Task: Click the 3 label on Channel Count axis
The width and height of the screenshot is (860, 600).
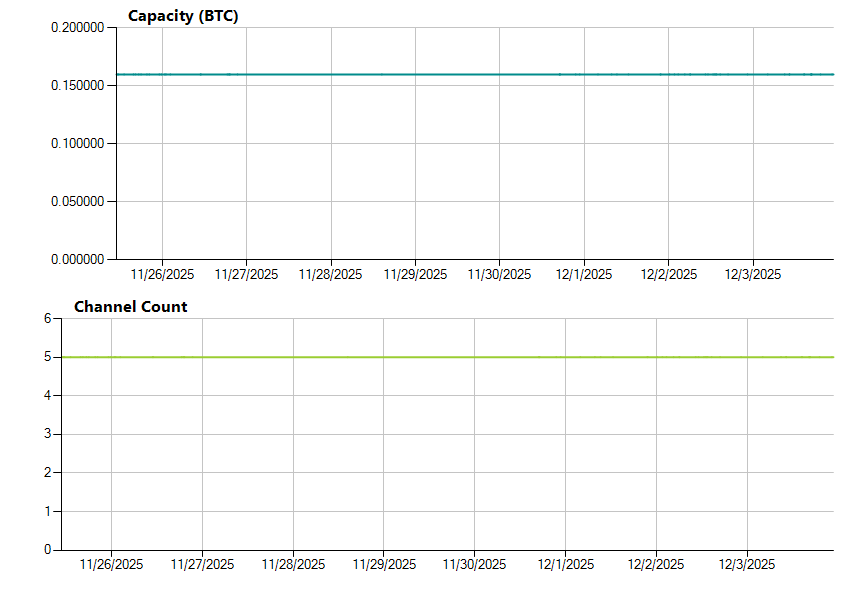Action: (x=46, y=434)
